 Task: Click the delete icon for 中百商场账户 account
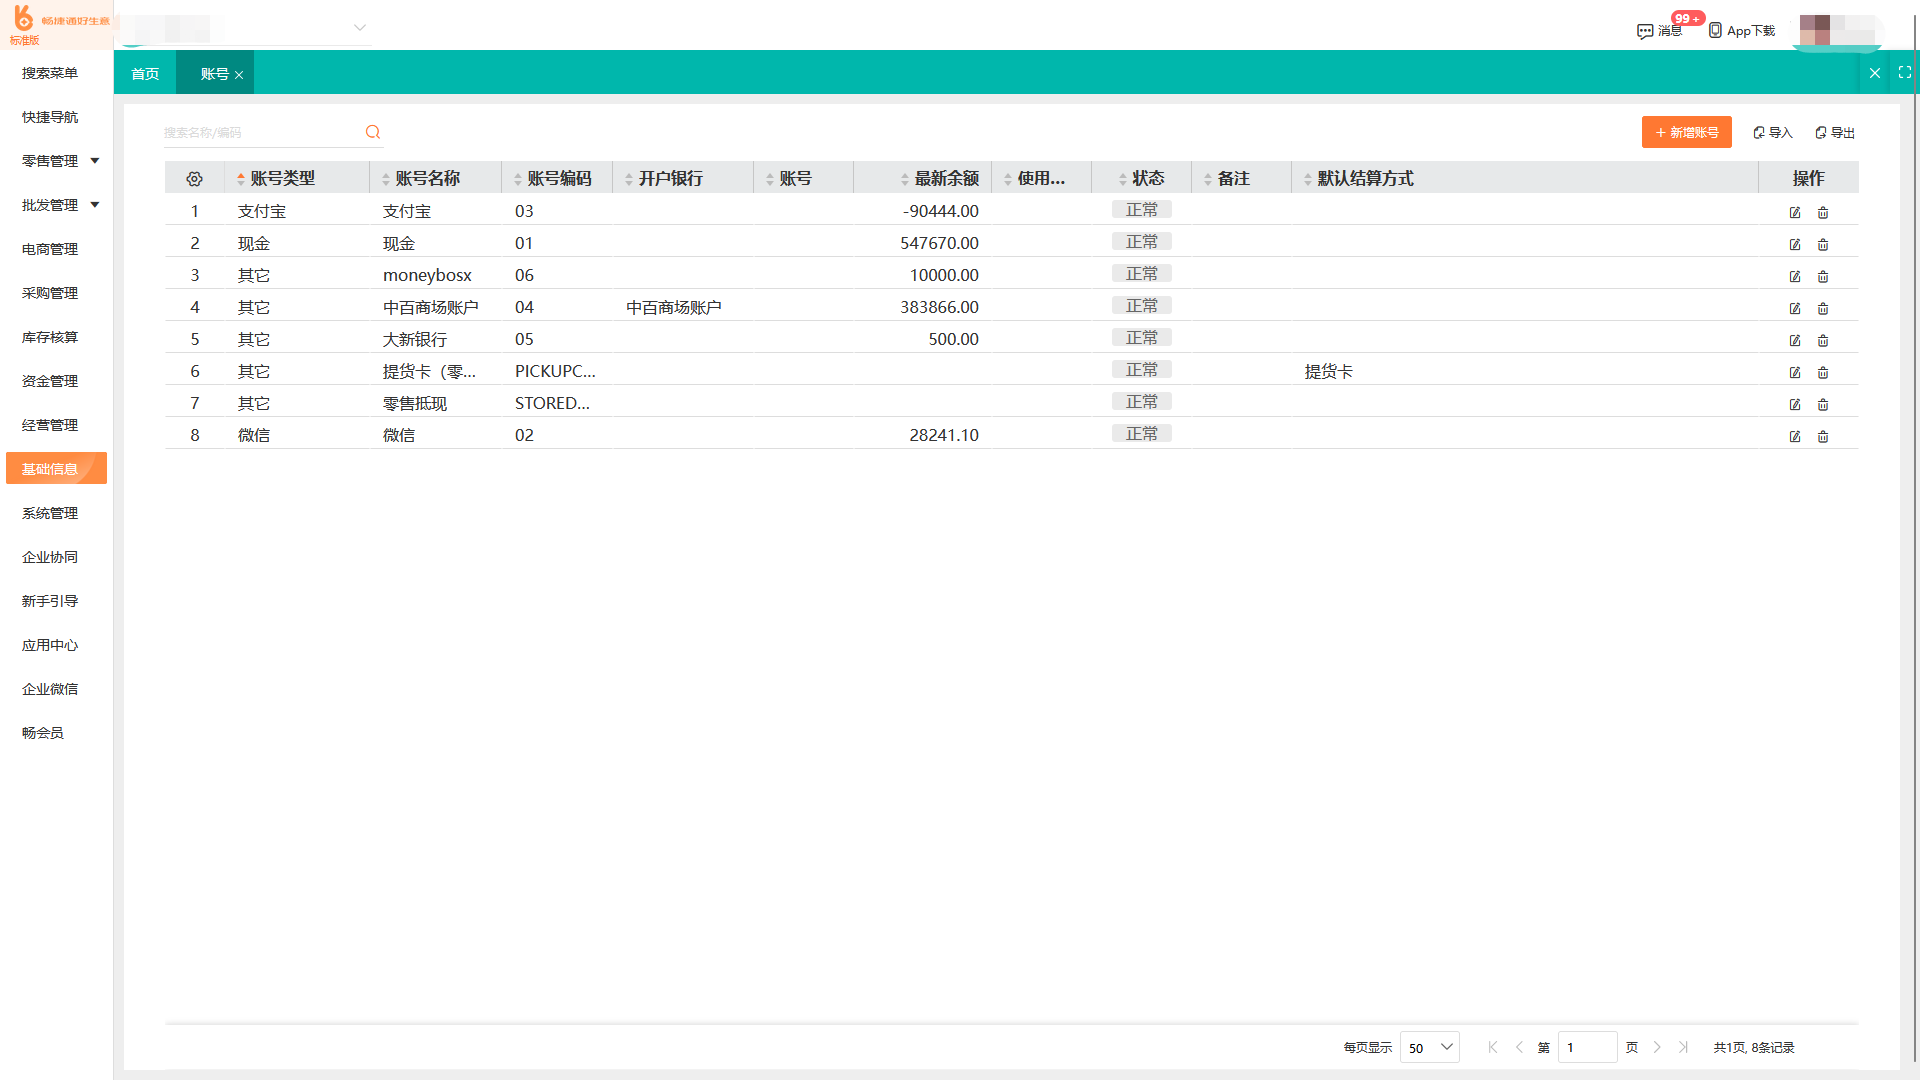click(x=1822, y=307)
